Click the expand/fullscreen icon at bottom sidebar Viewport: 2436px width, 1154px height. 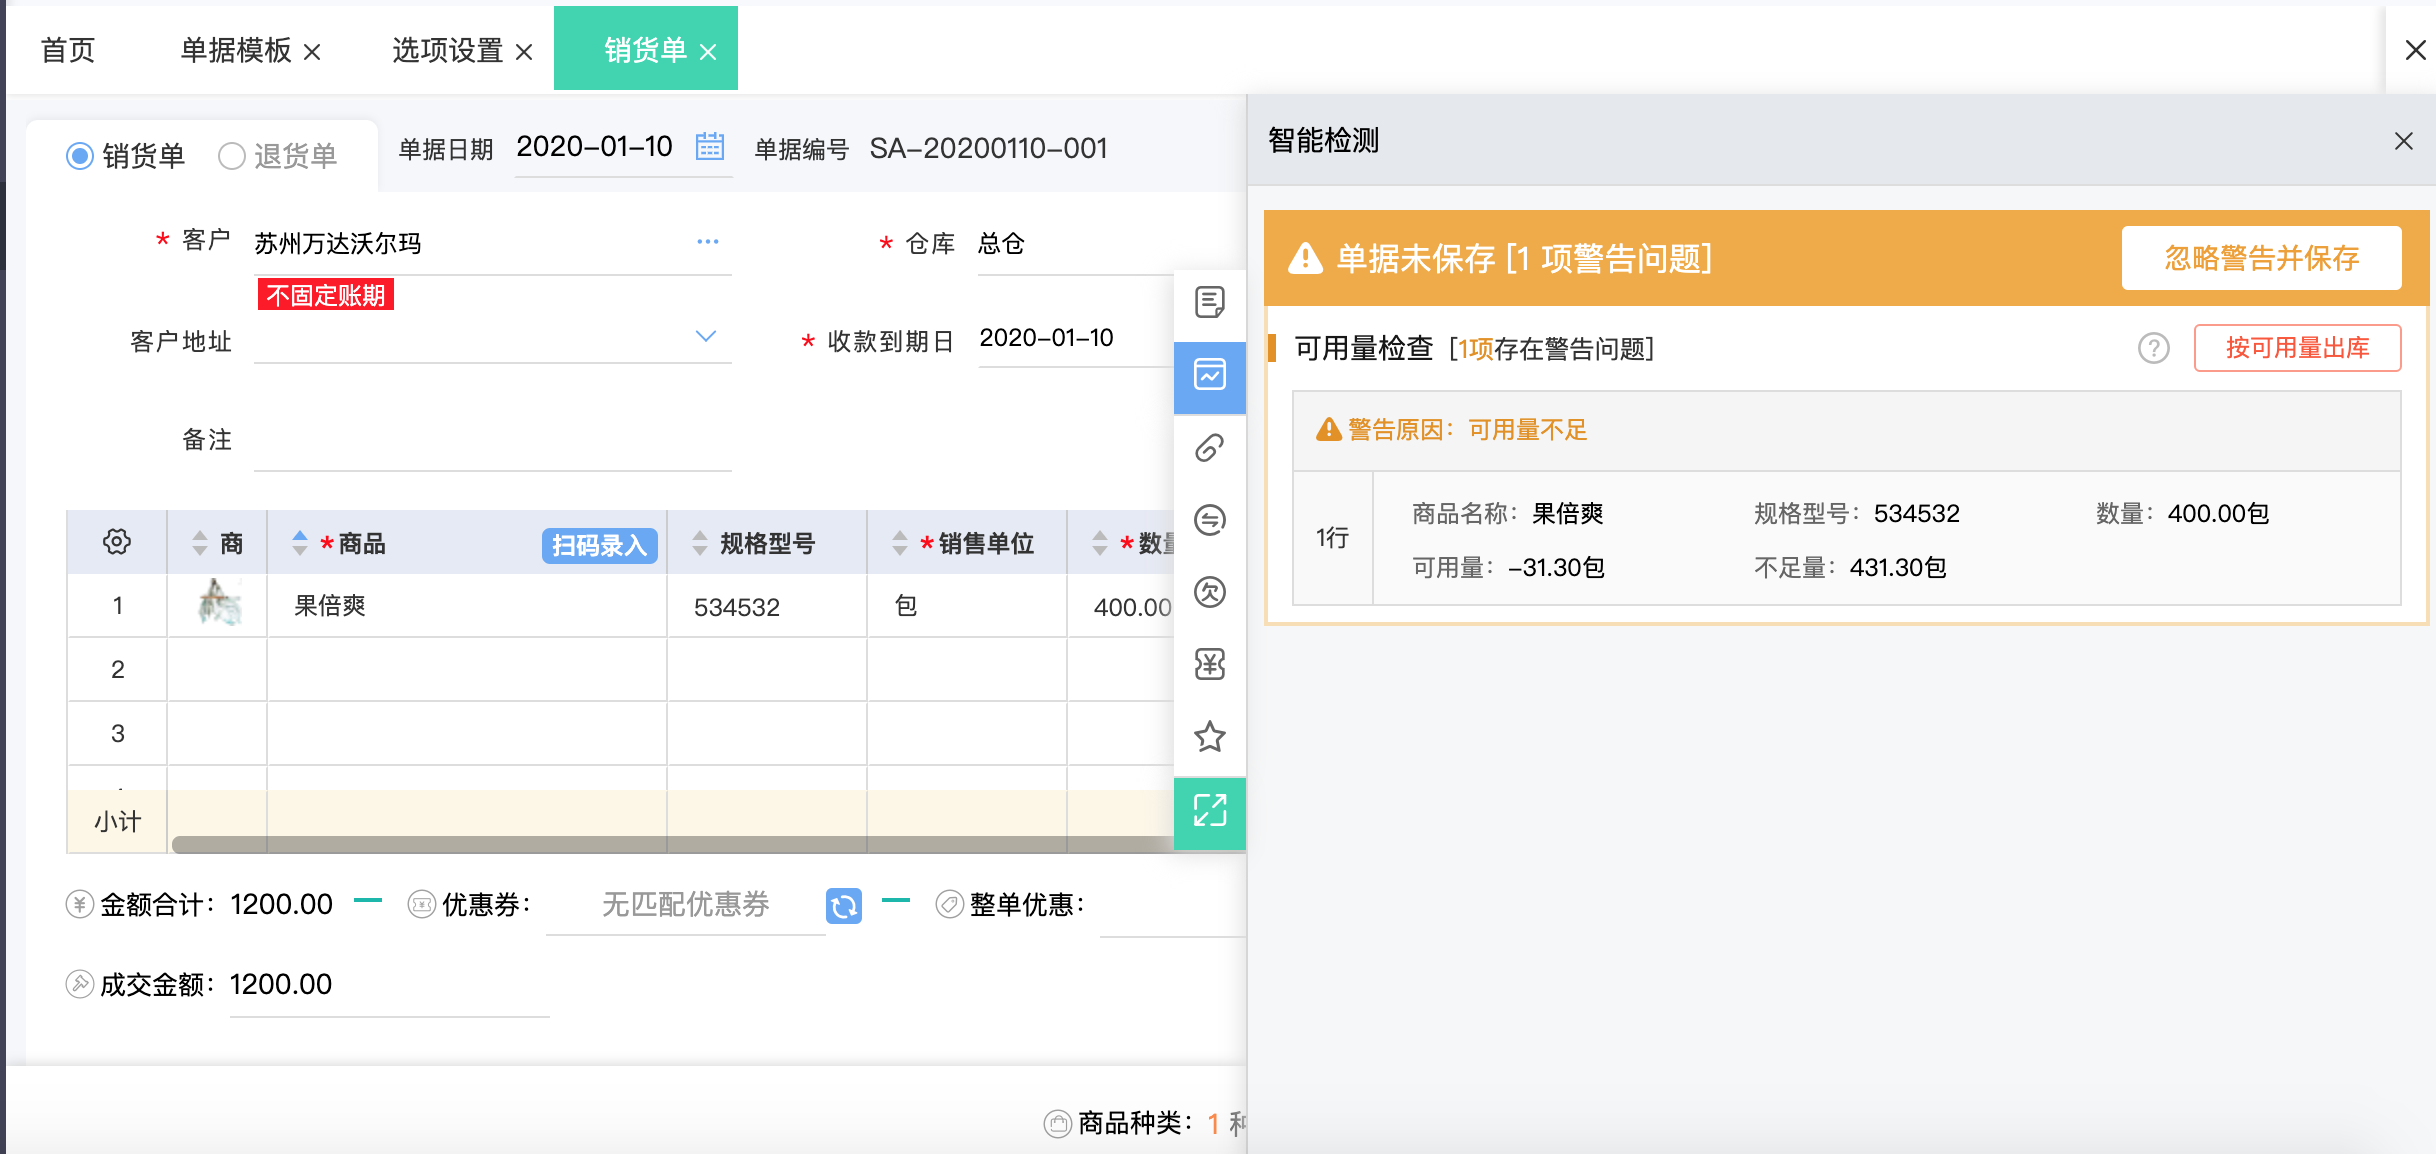click(x=1210, y=809)
